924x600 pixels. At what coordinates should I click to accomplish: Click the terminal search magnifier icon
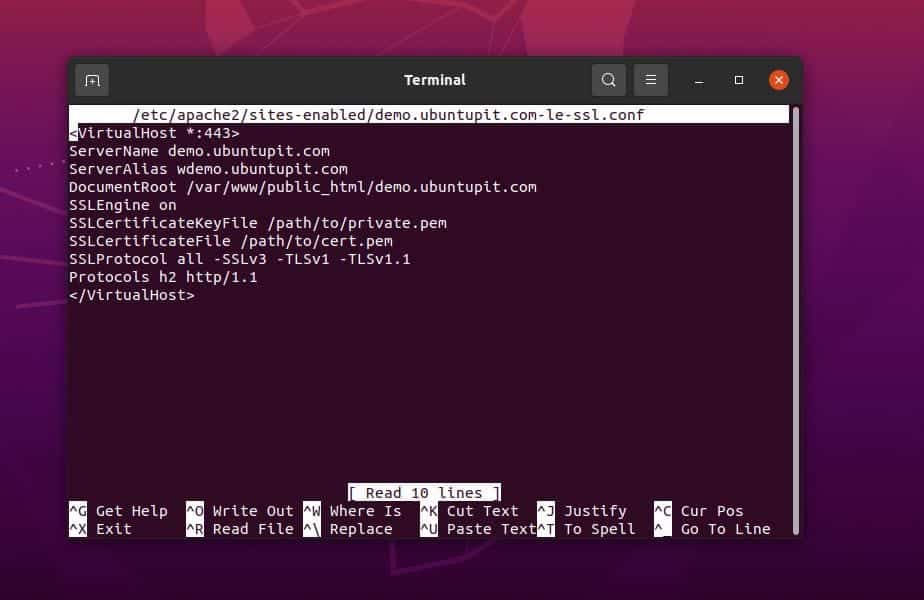click(x=609, y=80)
